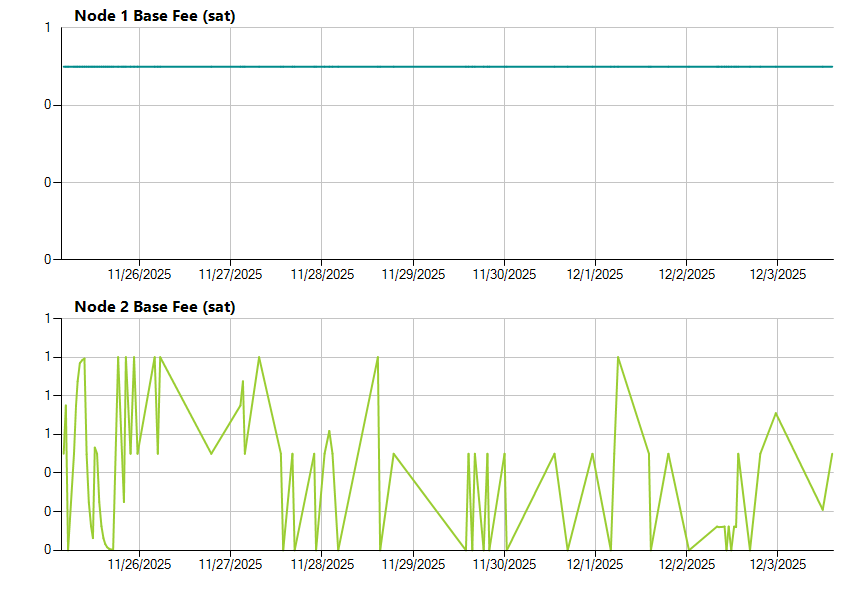This screenshot has height=600, width=860.
Task: Click 12/1/2025 date under Node 2 chart
Action: pyautogui.click(x=595, y=565)
